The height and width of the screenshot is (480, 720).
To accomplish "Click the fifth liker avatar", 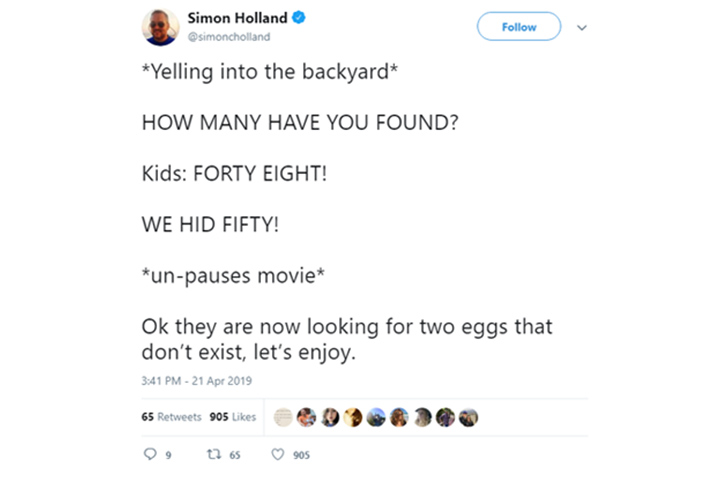I will 376,418.
